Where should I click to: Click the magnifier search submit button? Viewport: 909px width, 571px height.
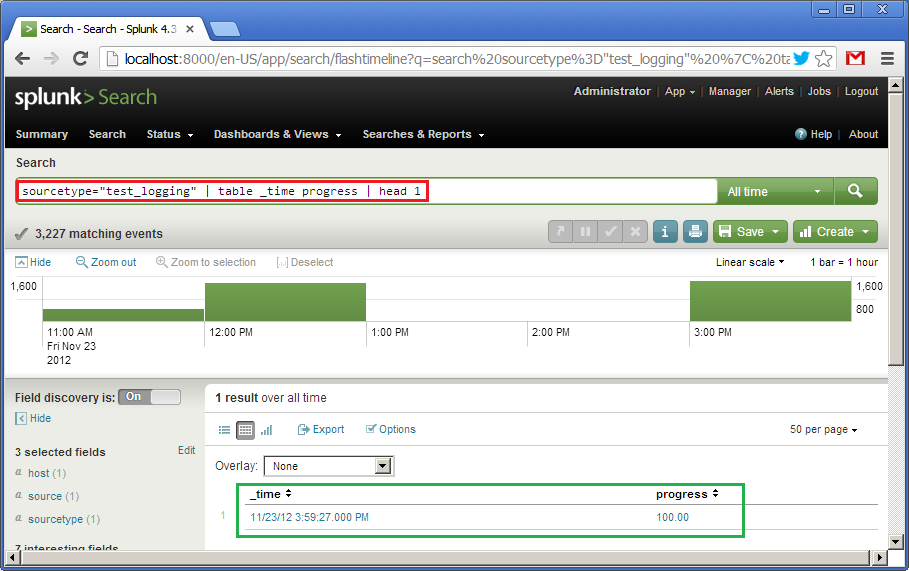coord(855,191)
